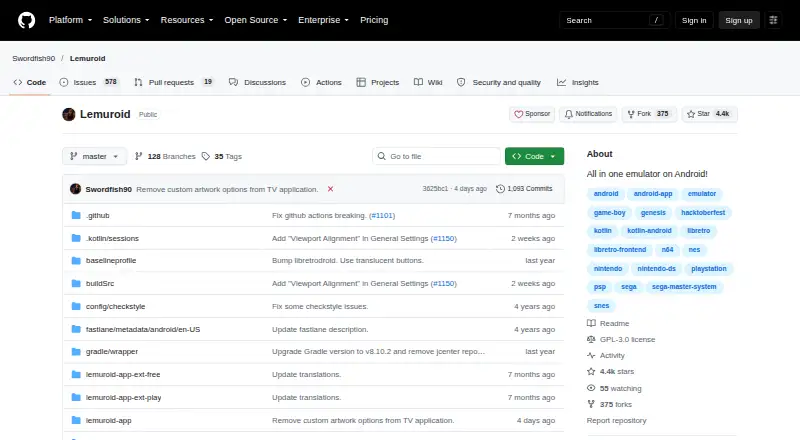Viewport: 800px width, 440px height.
Task: Expand the Platform menu
Action: click(x=70, y=20)
